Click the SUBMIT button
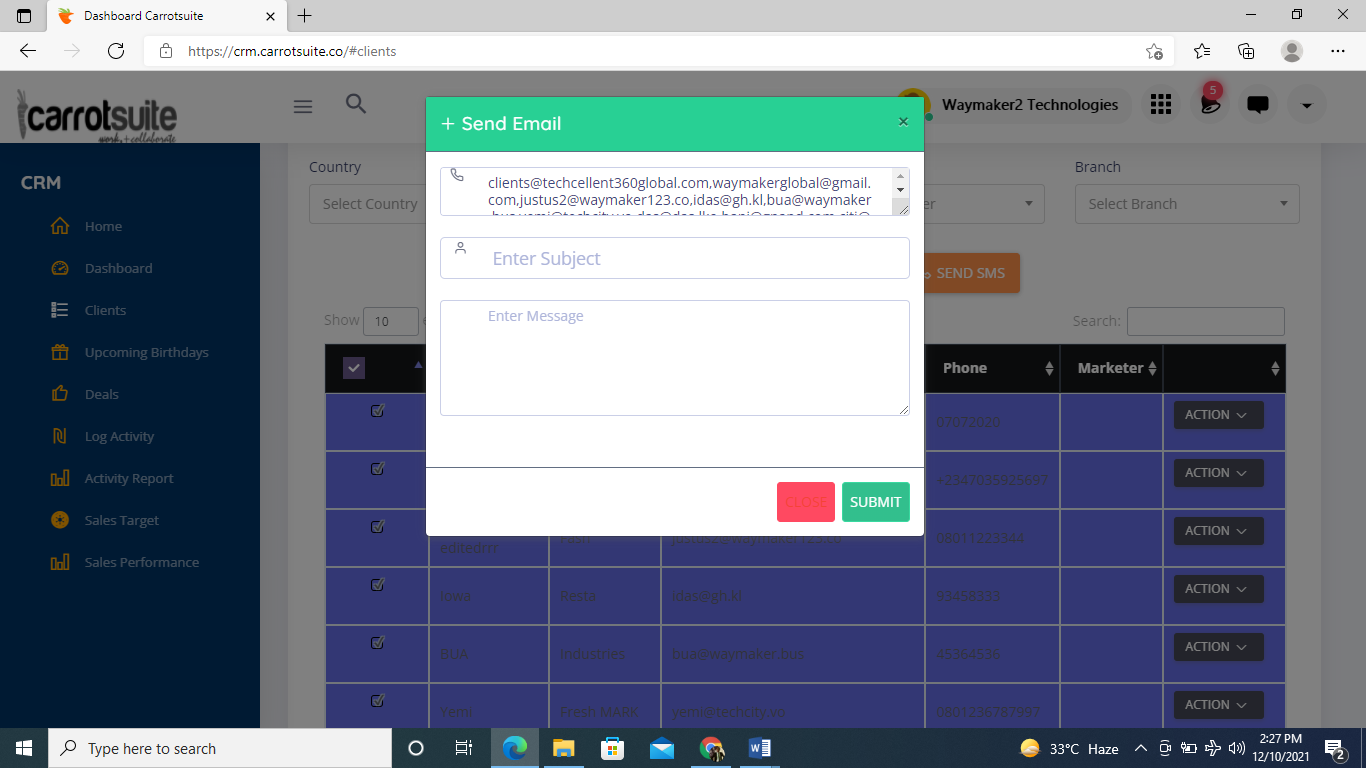Image resolution: width=1366 pixels, height=768 pixels. (x=875, y=502)
